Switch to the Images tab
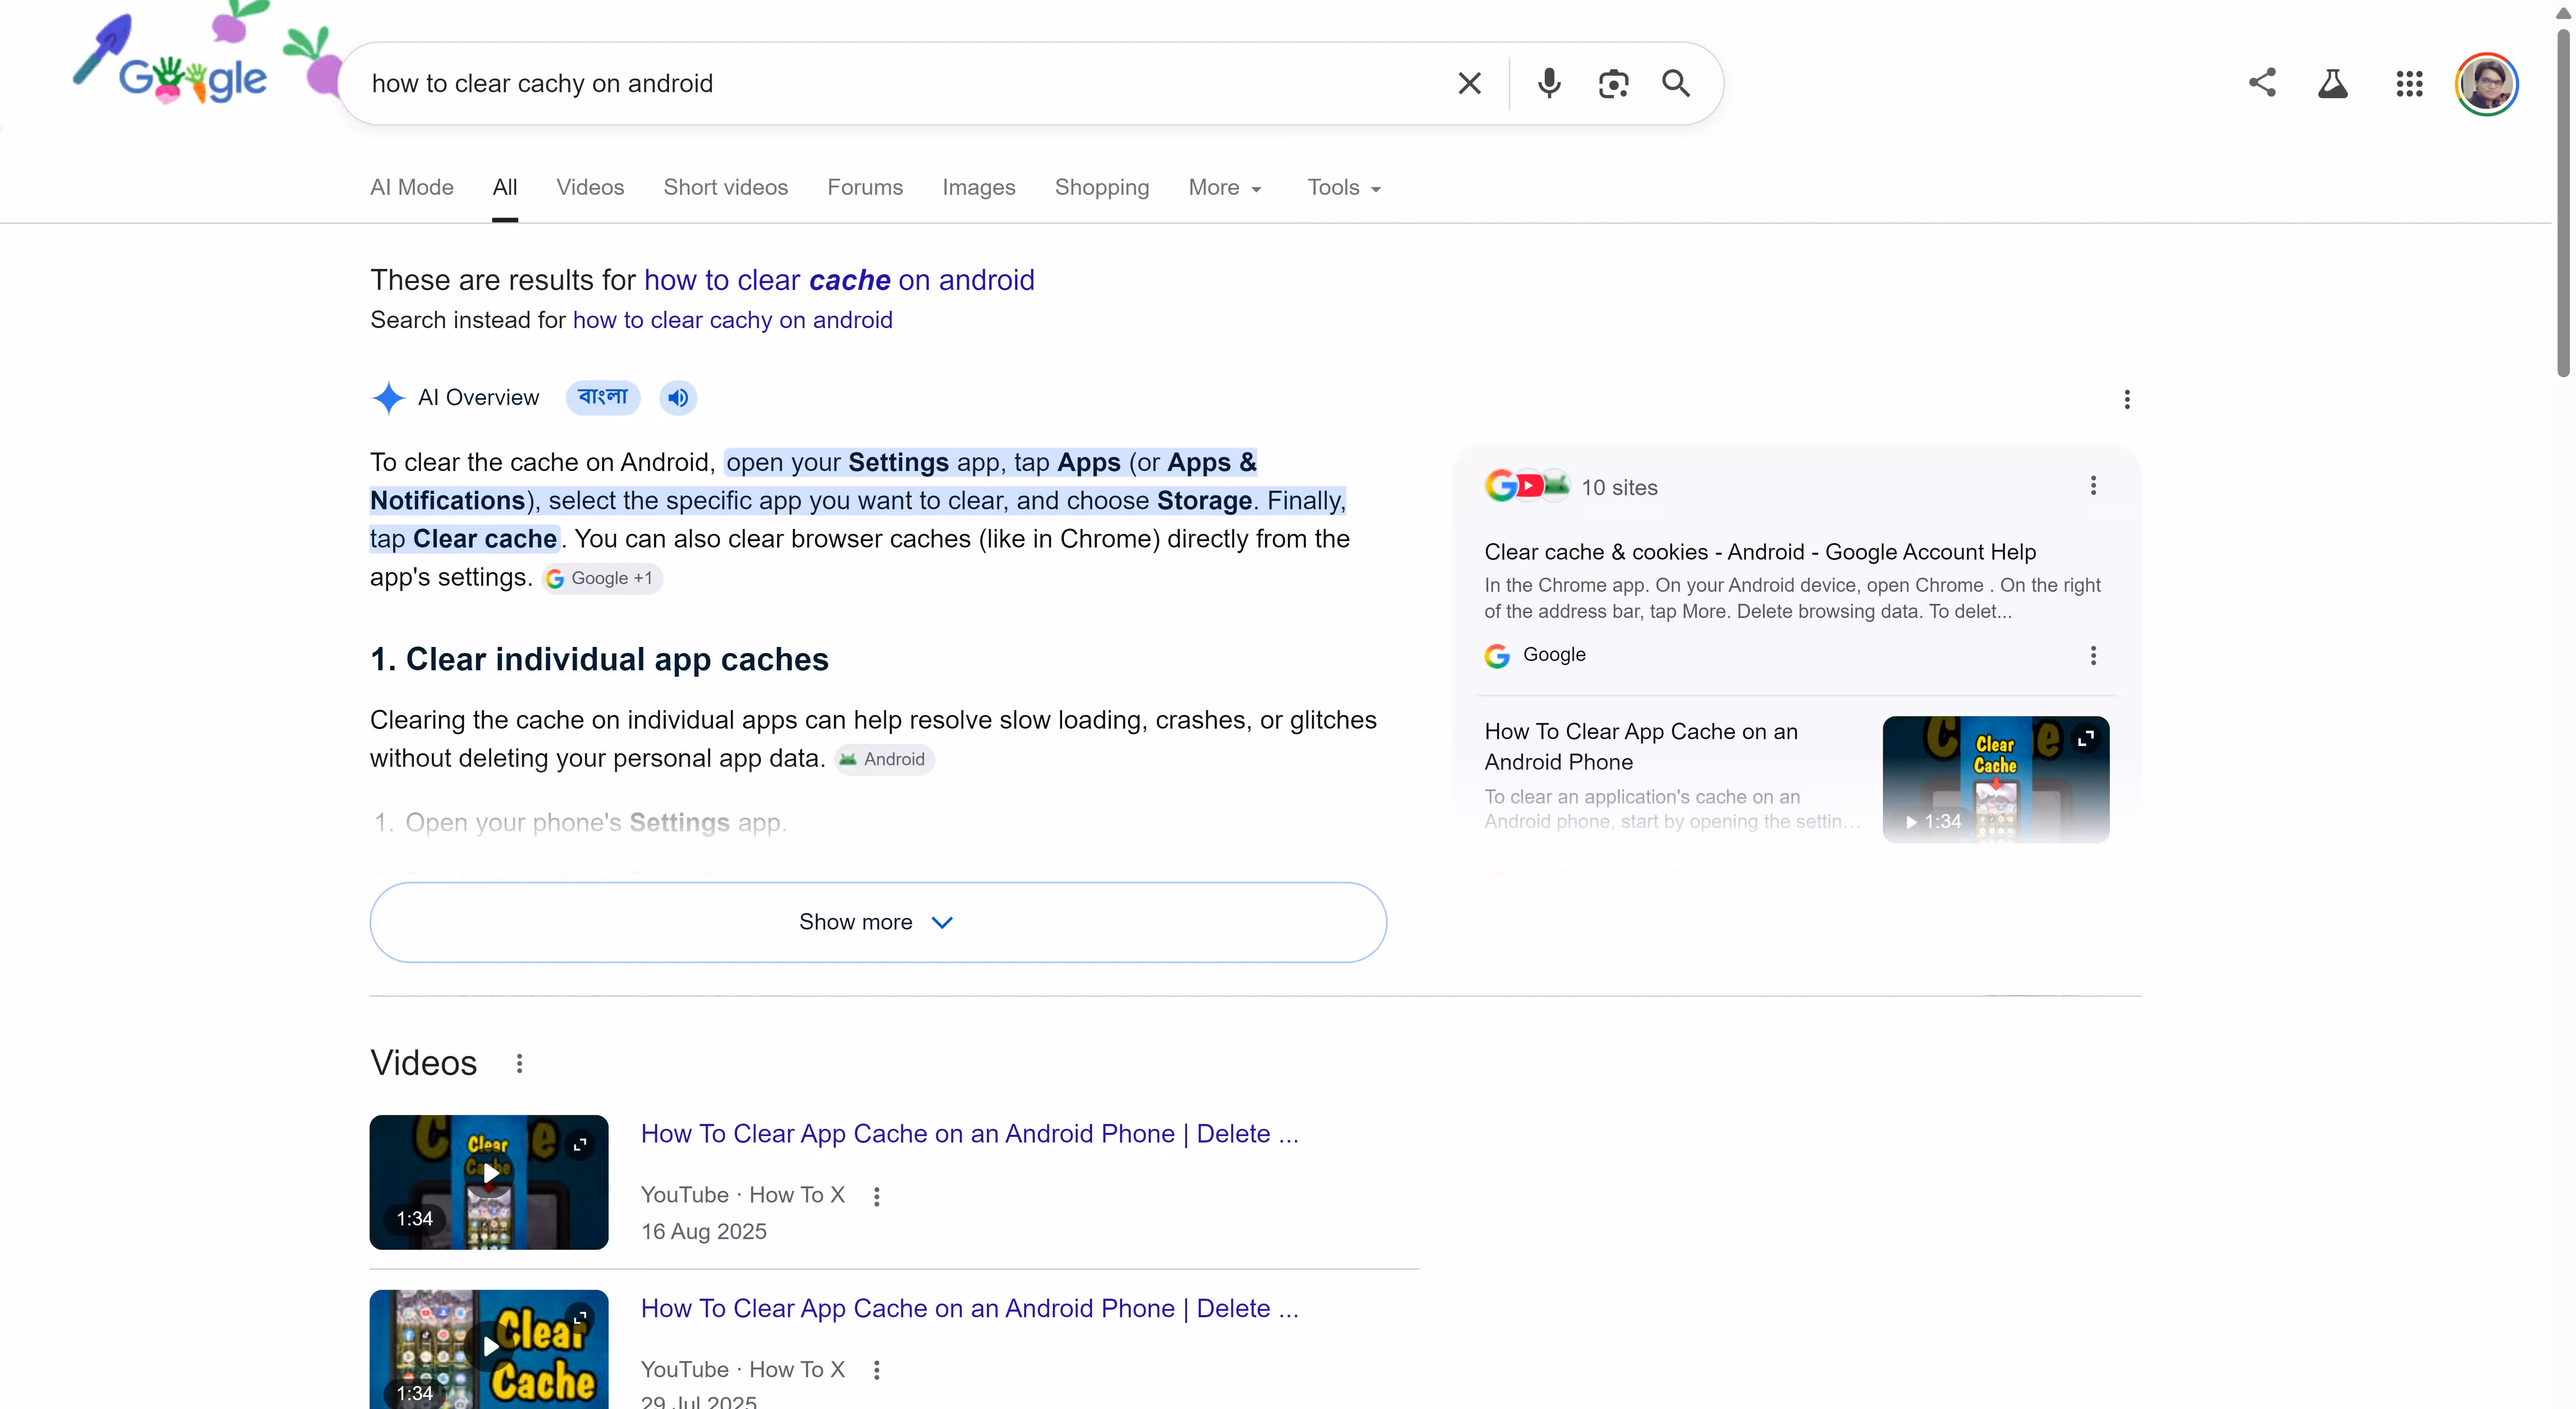This screenshot has width=2576, height=1409. (979, 188)
